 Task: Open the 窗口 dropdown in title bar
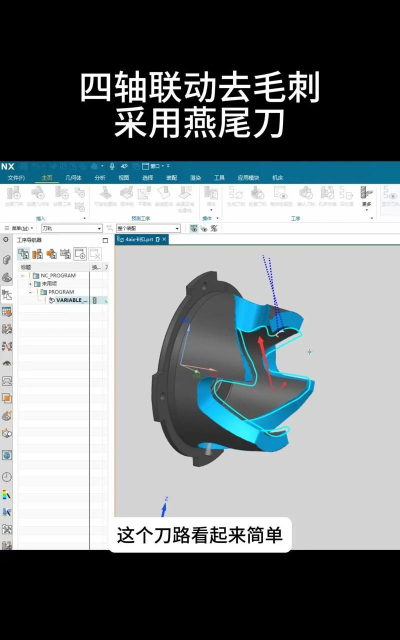click(157, 166)
